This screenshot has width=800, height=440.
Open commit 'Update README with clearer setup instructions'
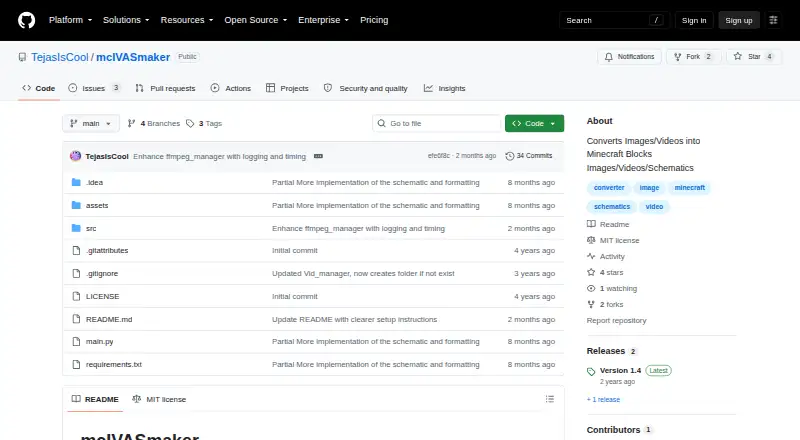click(x=355, y=320)
